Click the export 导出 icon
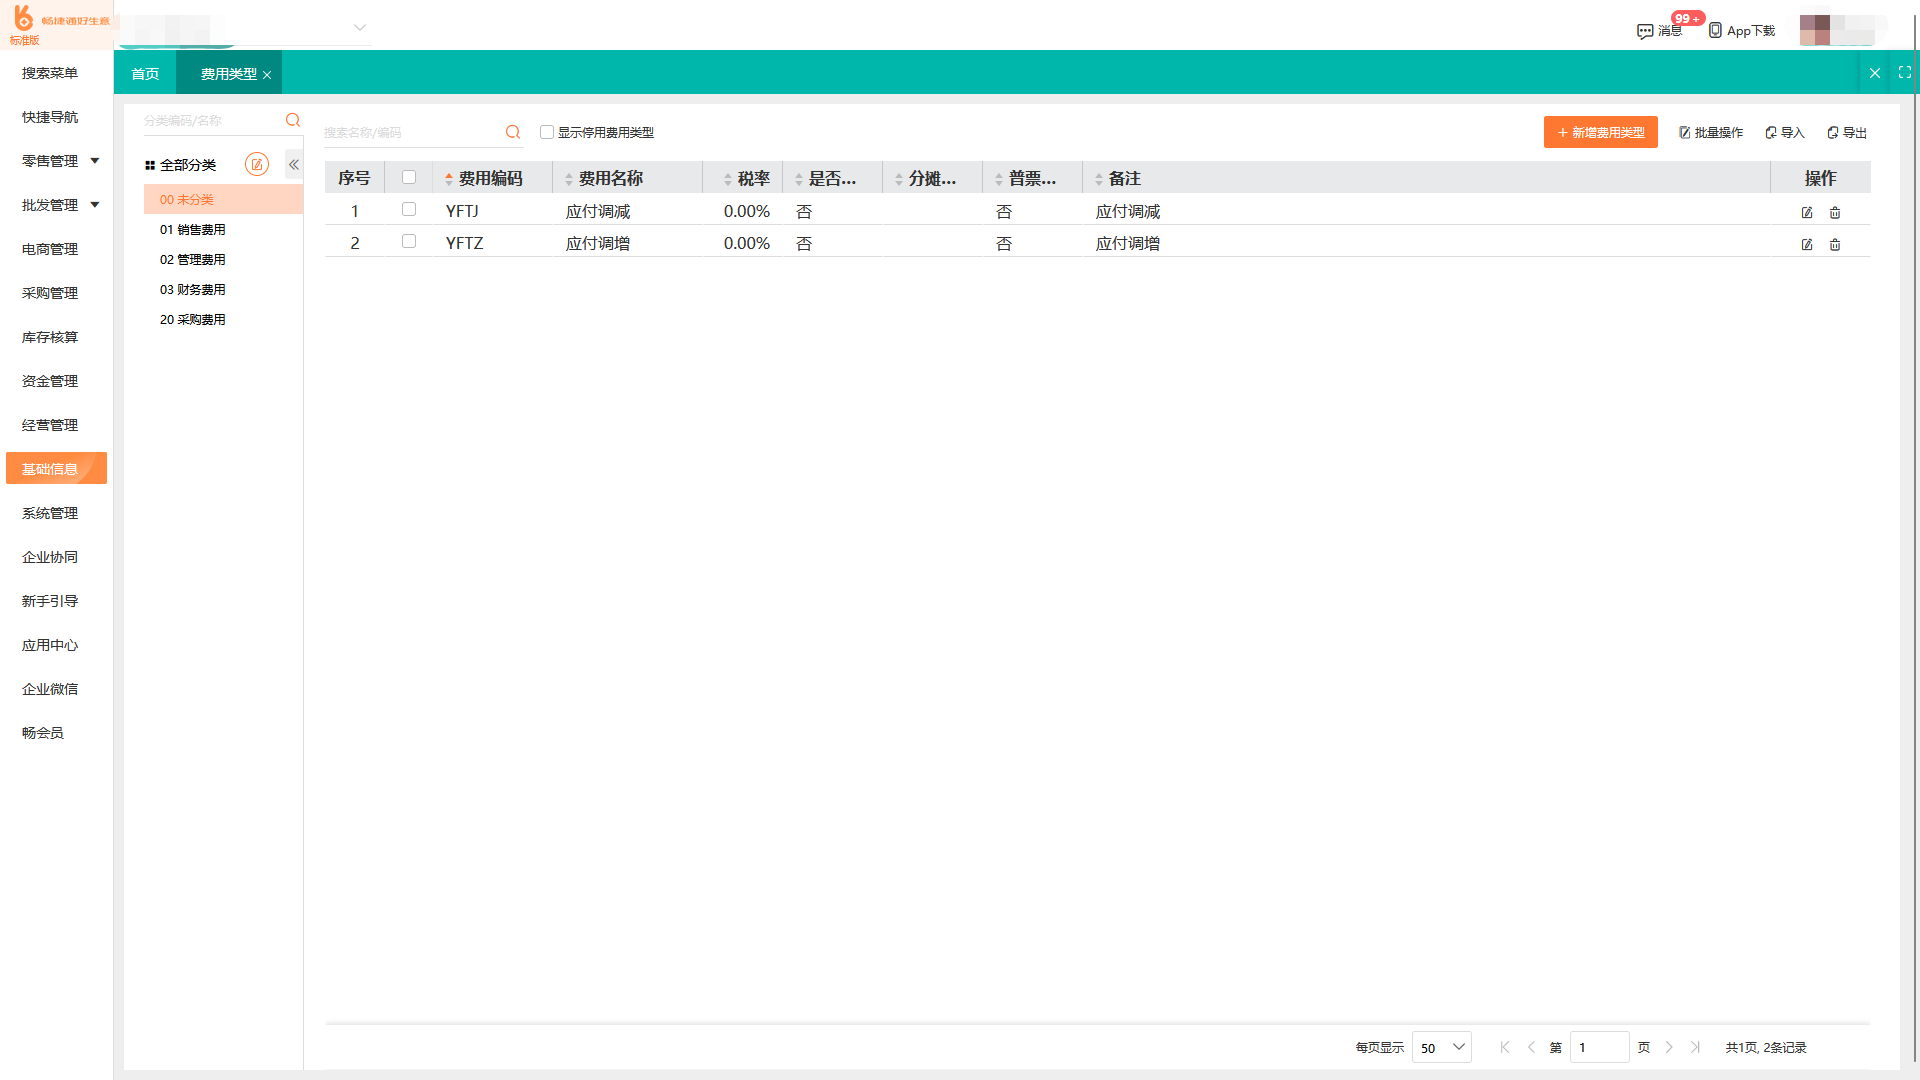 [1845, 131]
